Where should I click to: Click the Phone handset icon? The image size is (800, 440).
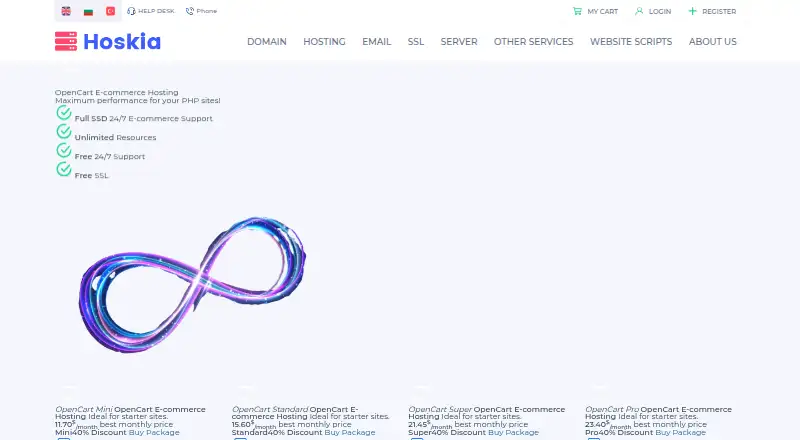190,11
